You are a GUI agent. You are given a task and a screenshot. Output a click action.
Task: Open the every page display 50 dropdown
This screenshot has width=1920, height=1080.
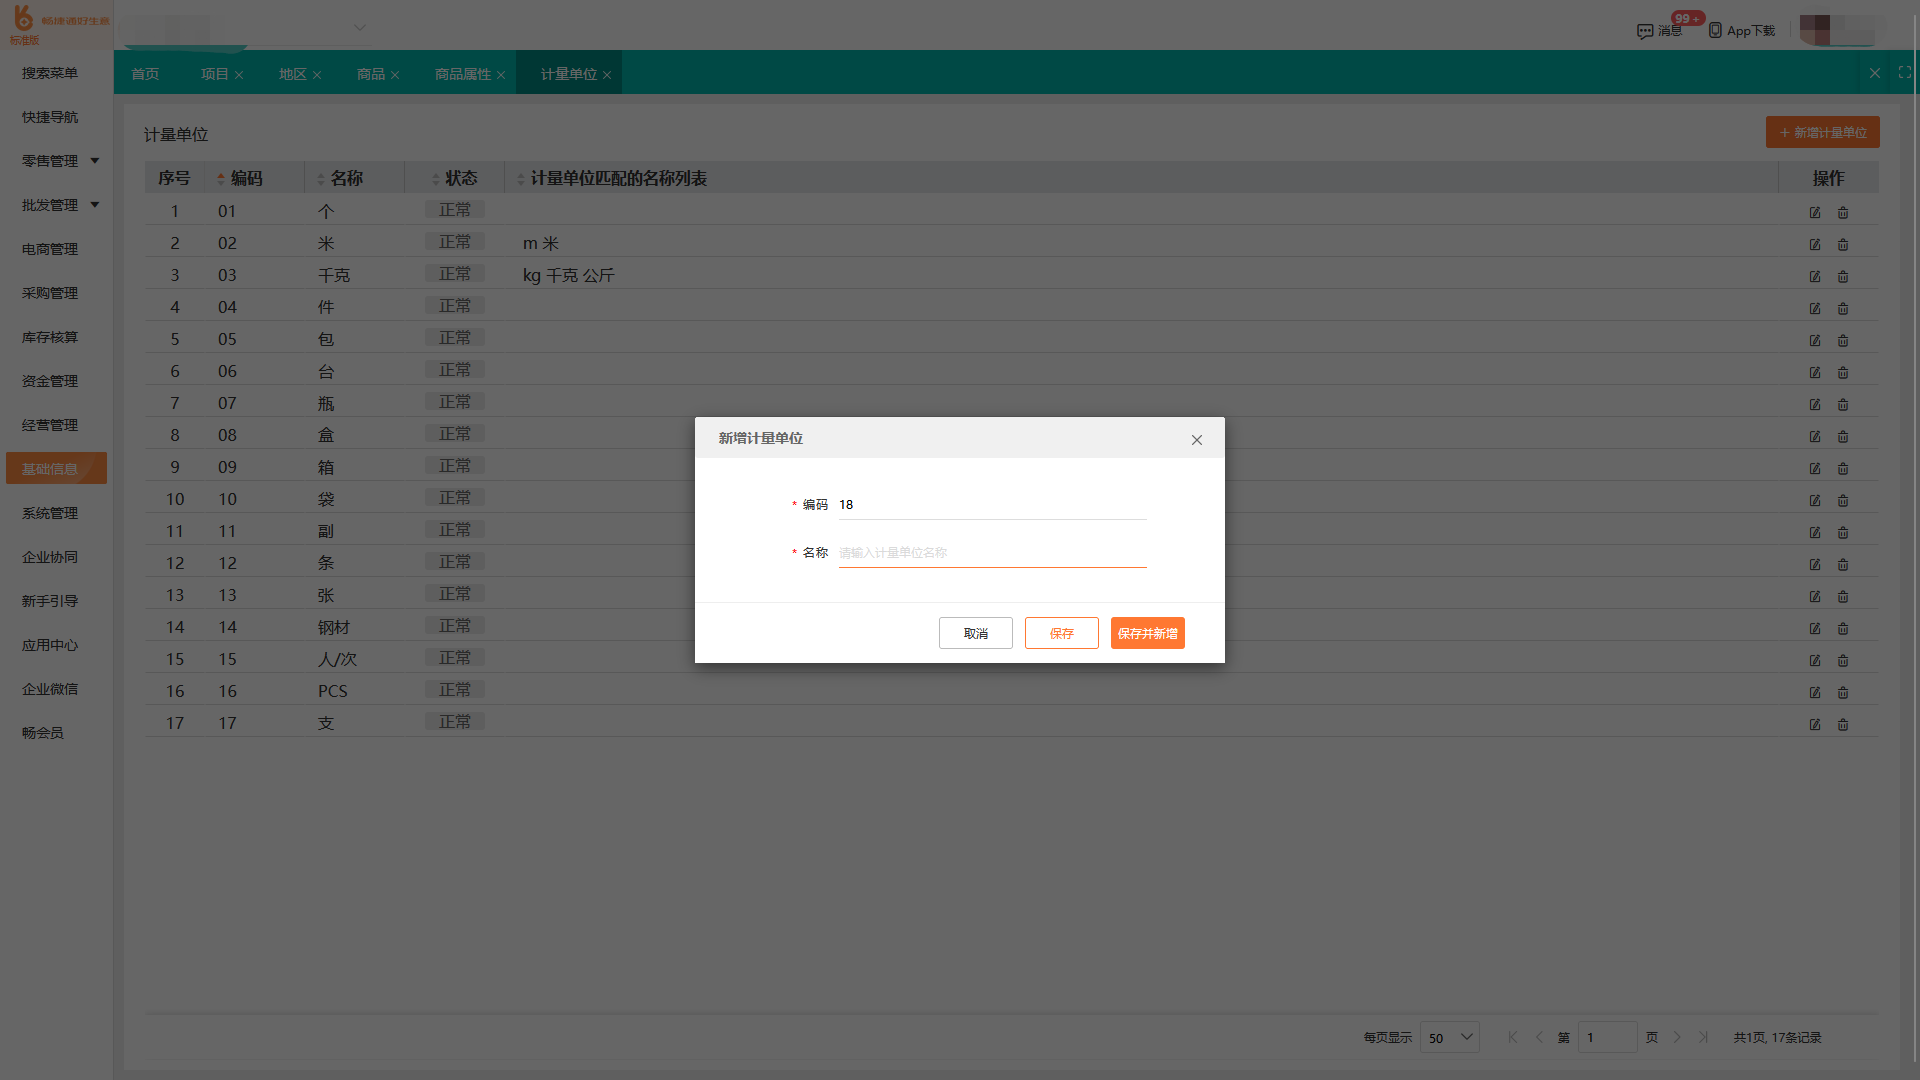click(x=1449, y=1038)
